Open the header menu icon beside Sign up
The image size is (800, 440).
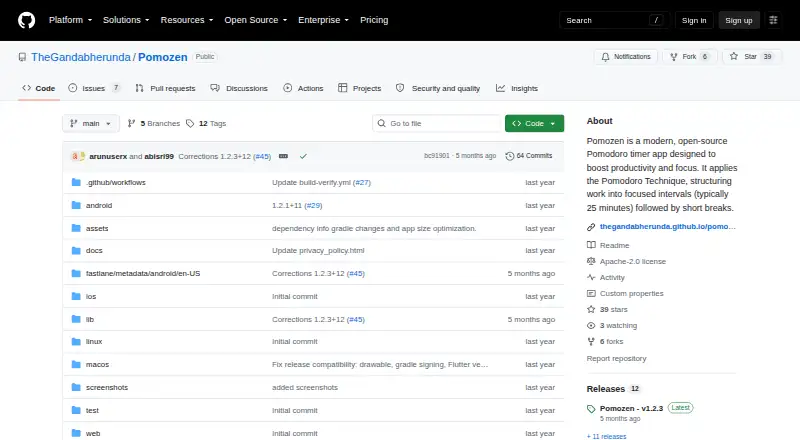pos(773,20)
